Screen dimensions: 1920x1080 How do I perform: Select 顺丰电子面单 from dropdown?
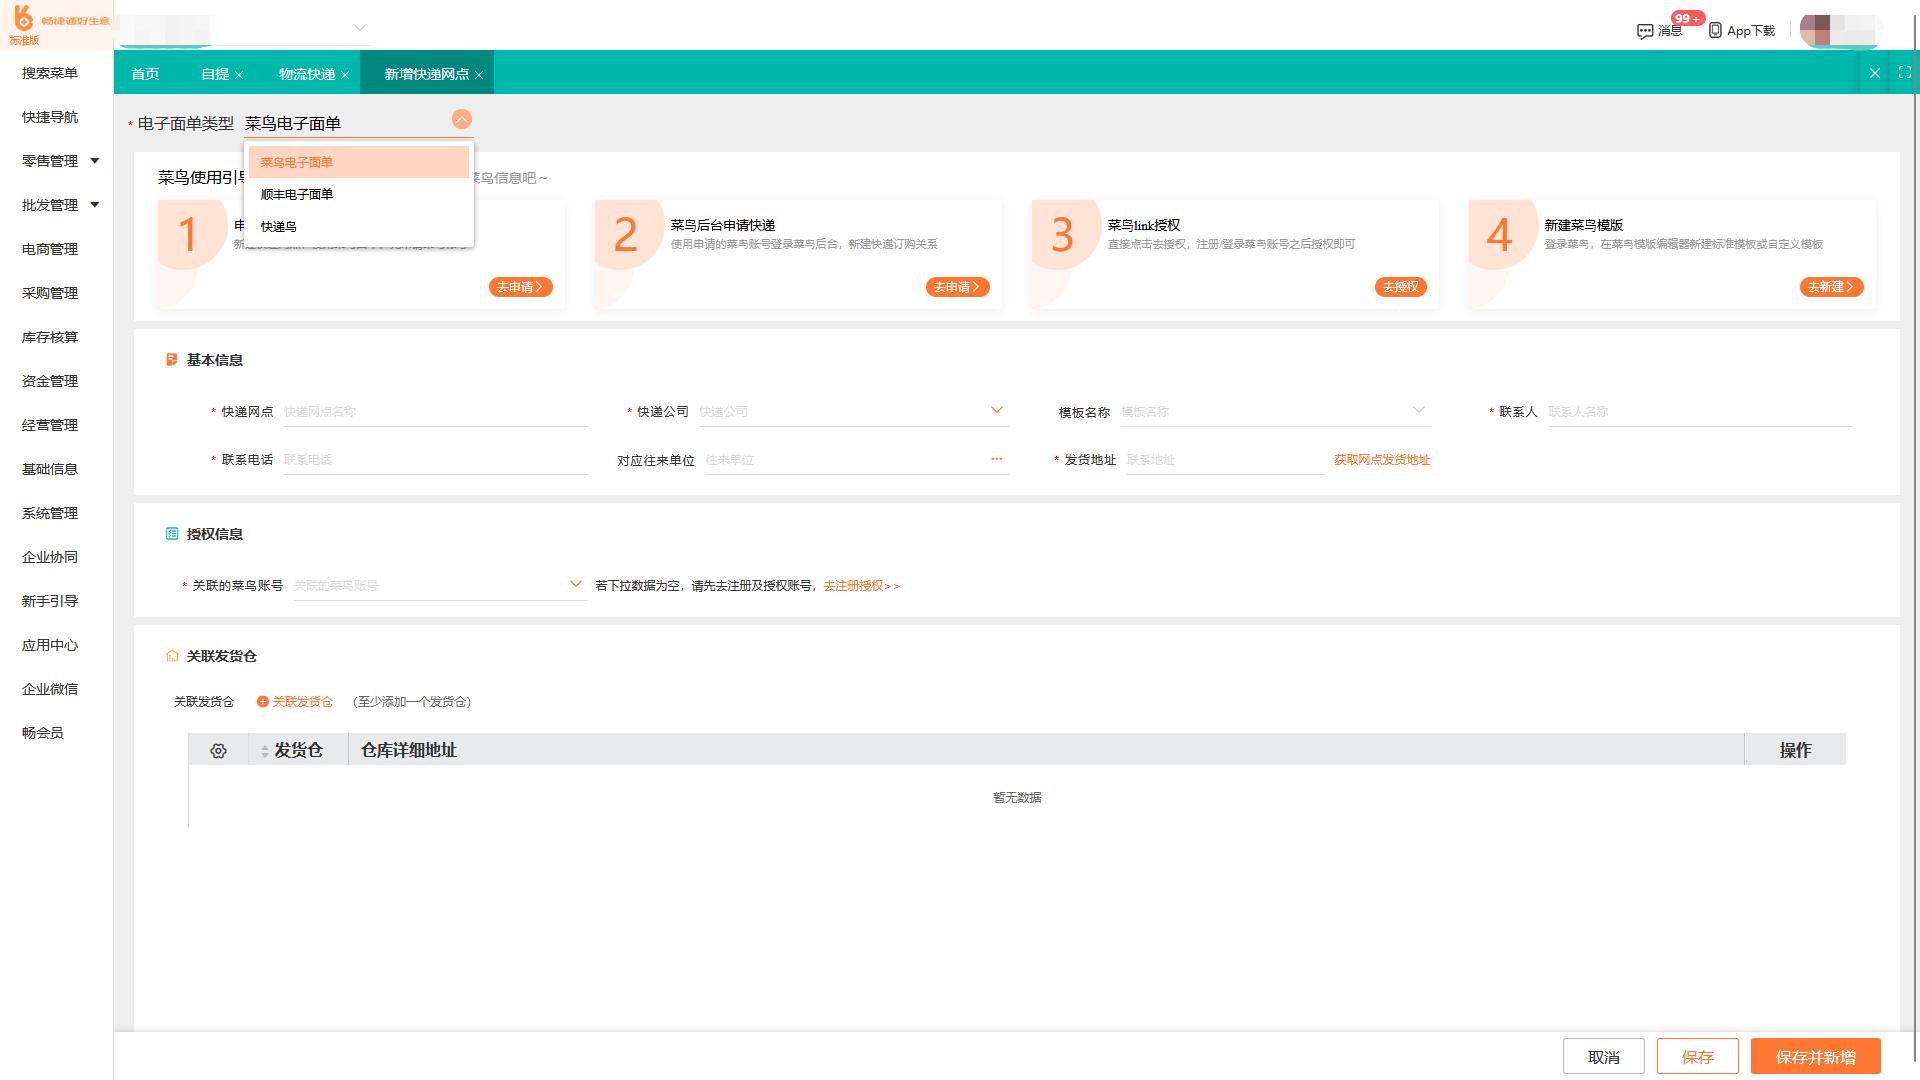(x=297, y=193)
